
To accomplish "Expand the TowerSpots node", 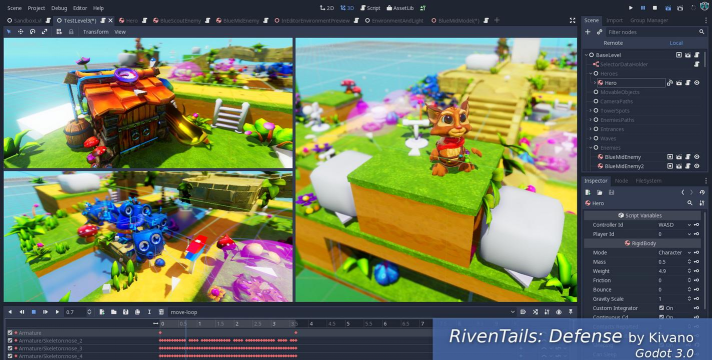I will point(591,110).
